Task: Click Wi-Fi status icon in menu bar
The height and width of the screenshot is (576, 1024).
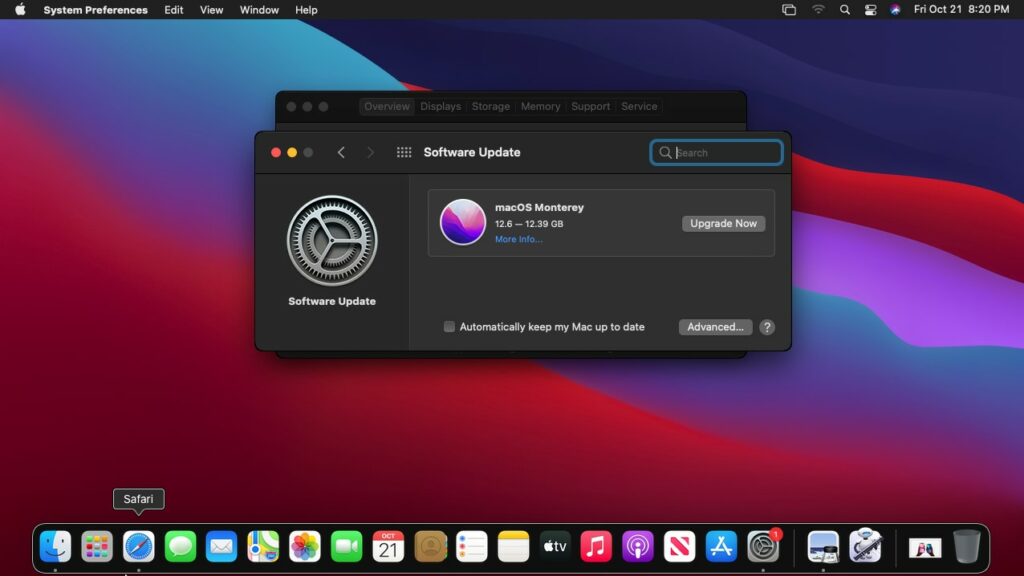Action: coord(818,10)
